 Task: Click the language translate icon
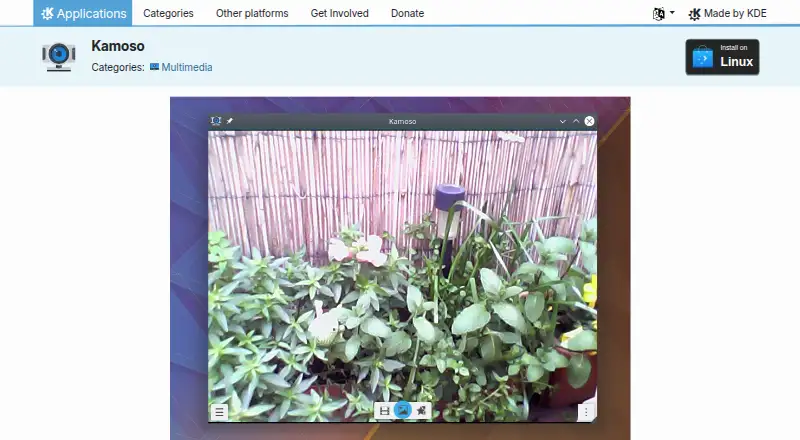coord(659,14)
